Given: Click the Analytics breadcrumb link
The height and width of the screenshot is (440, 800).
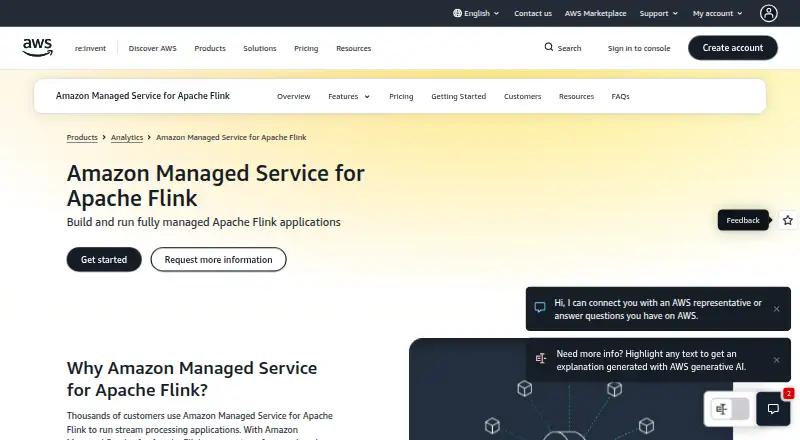Looking at the screenshot, I should (127, 137).
